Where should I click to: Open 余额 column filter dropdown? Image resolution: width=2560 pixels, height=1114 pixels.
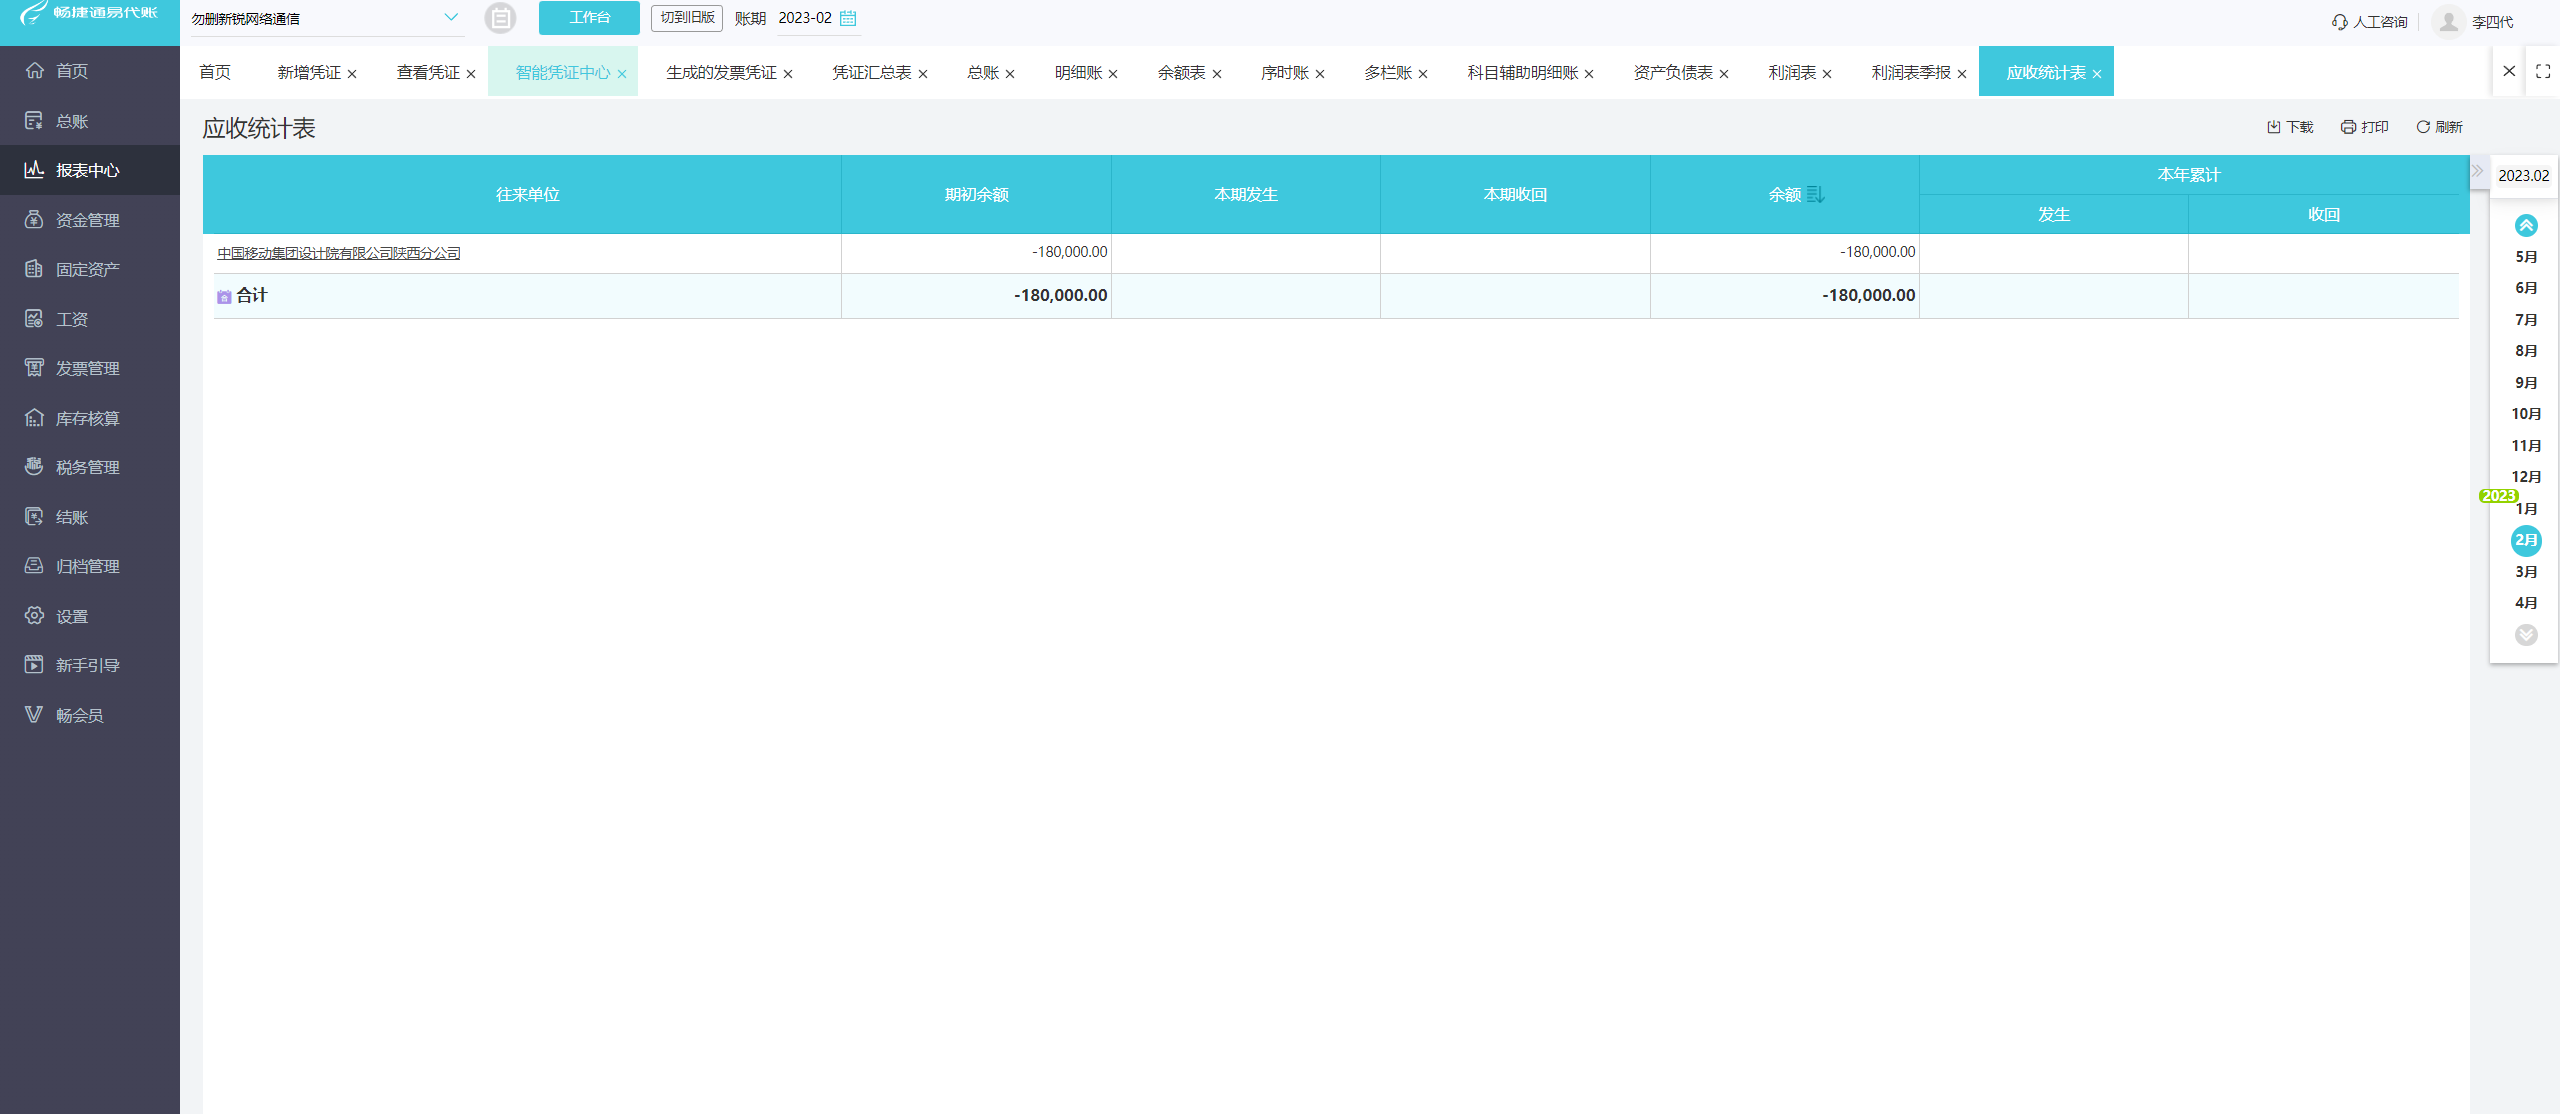click(1817, 193)
